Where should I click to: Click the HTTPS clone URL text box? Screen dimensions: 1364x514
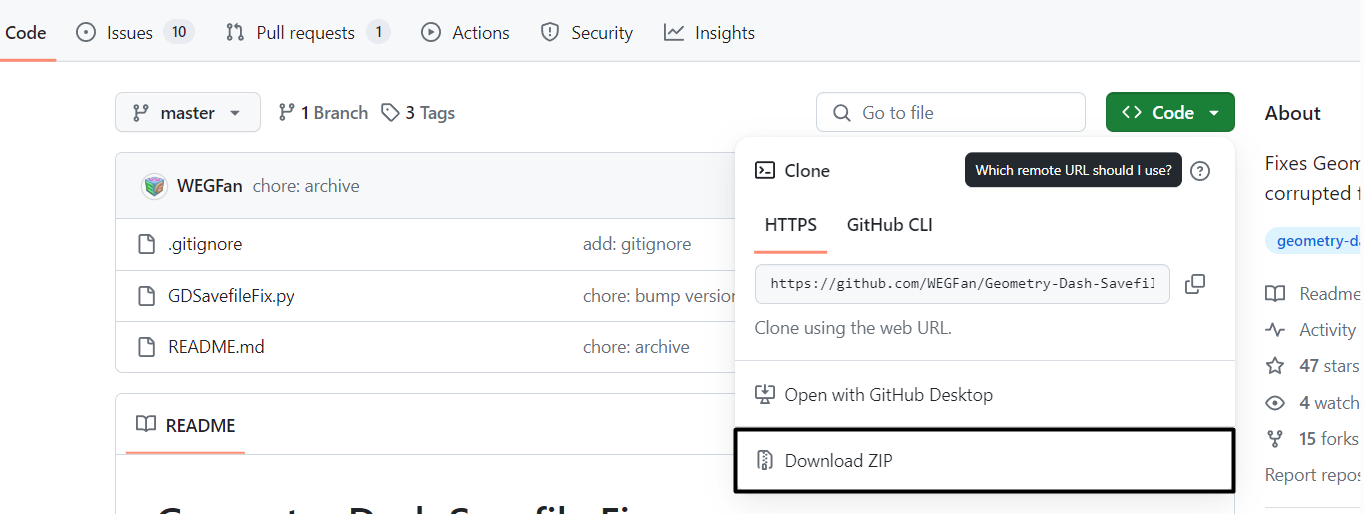pyautogui.click(x=962, y=284)
